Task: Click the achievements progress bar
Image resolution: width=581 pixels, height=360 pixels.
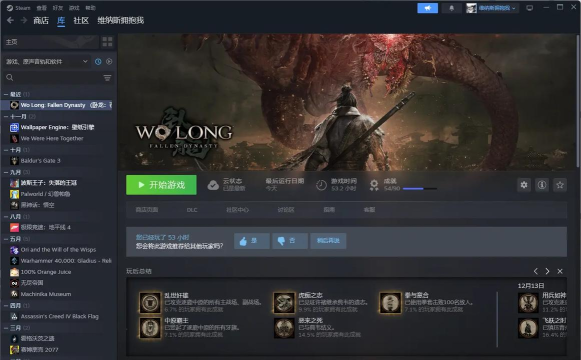Action: click(x=420, y=189)
